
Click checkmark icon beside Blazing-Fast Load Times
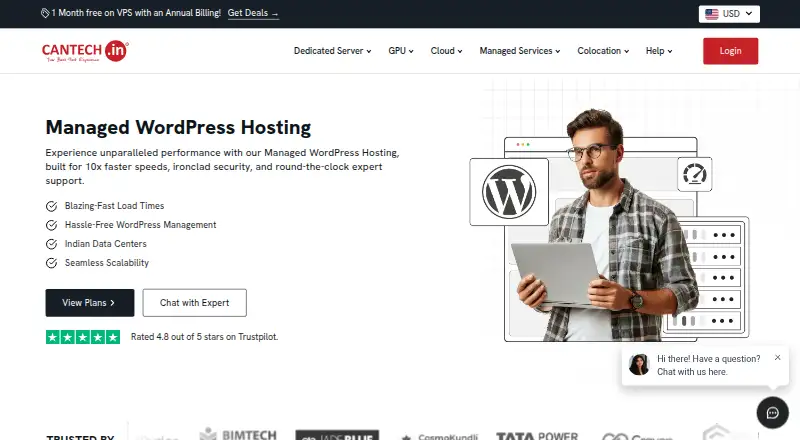click(52, 206)
